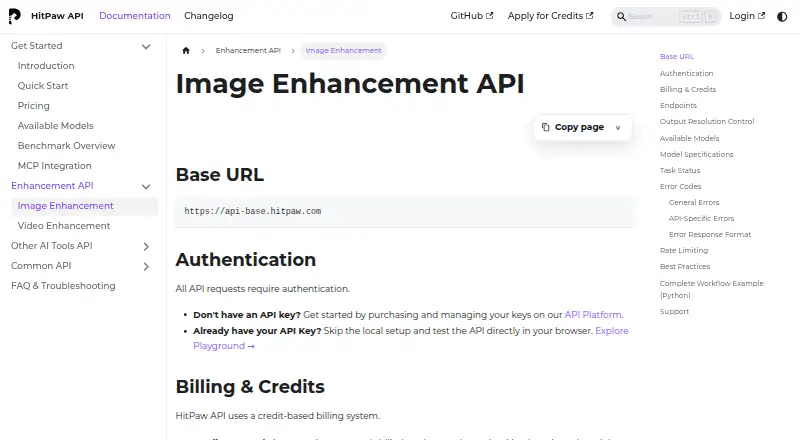Jump to Task Status section
Image resolution: width=800 pixels, height=440 pixels.
pyautogui.click(x=680, y=170)
